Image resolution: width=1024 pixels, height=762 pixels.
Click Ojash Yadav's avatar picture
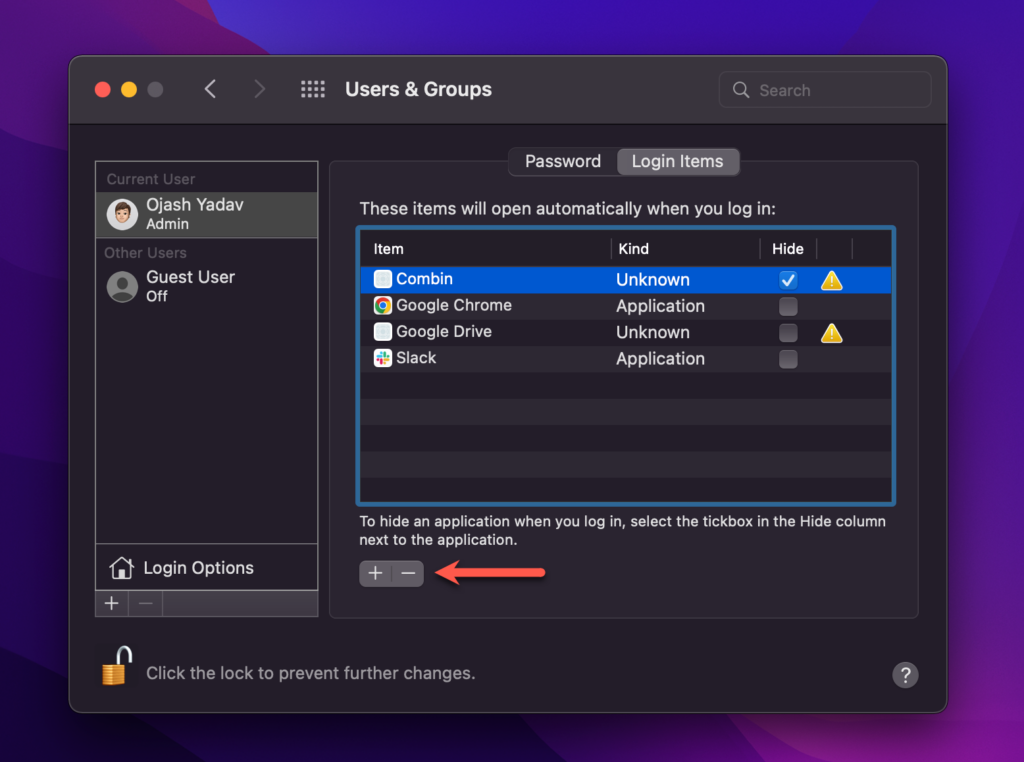122,214
